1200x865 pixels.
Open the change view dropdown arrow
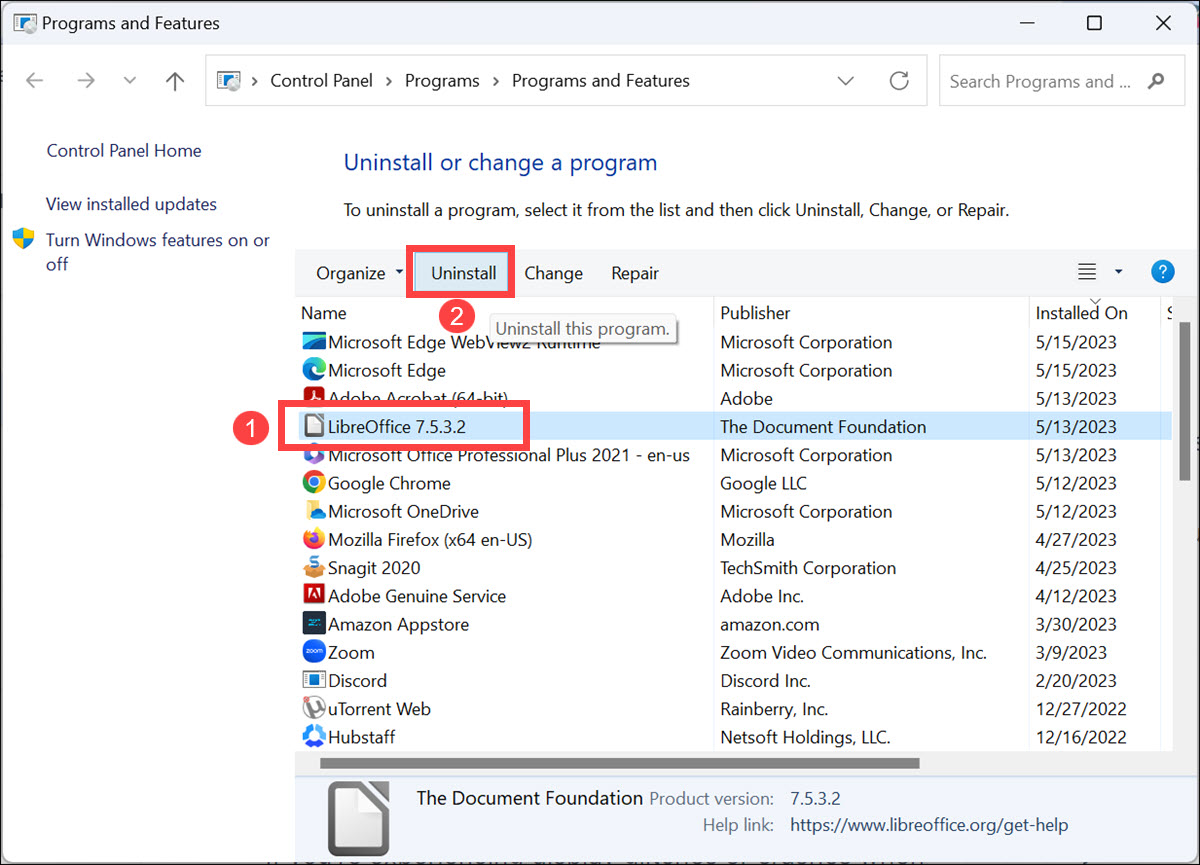coord(1118,271)
